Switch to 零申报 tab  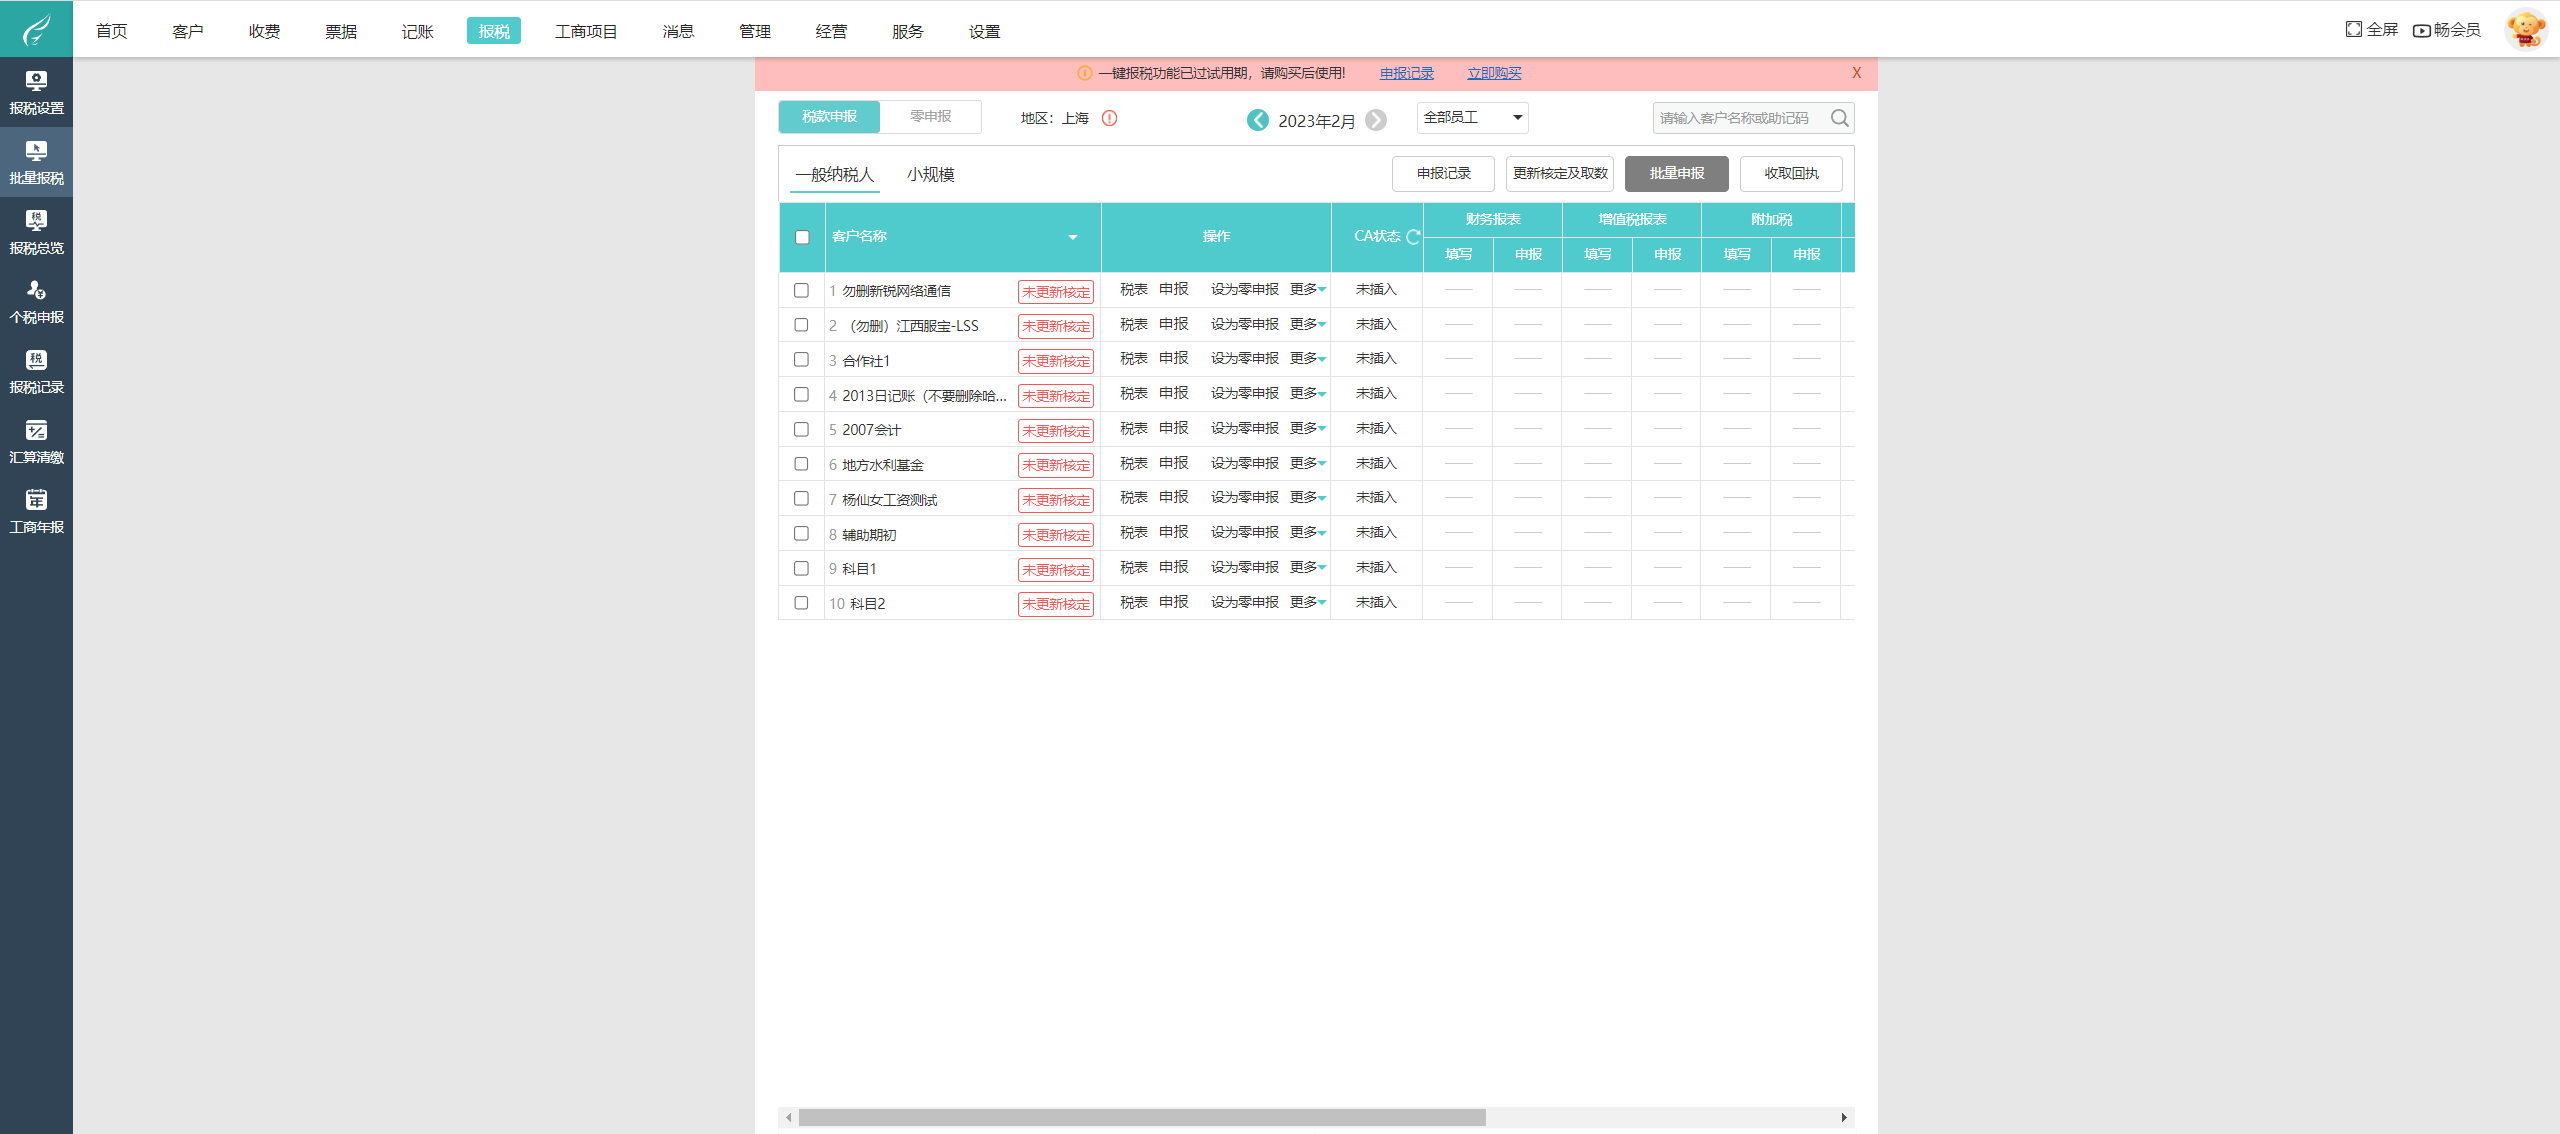click(931, 116)
